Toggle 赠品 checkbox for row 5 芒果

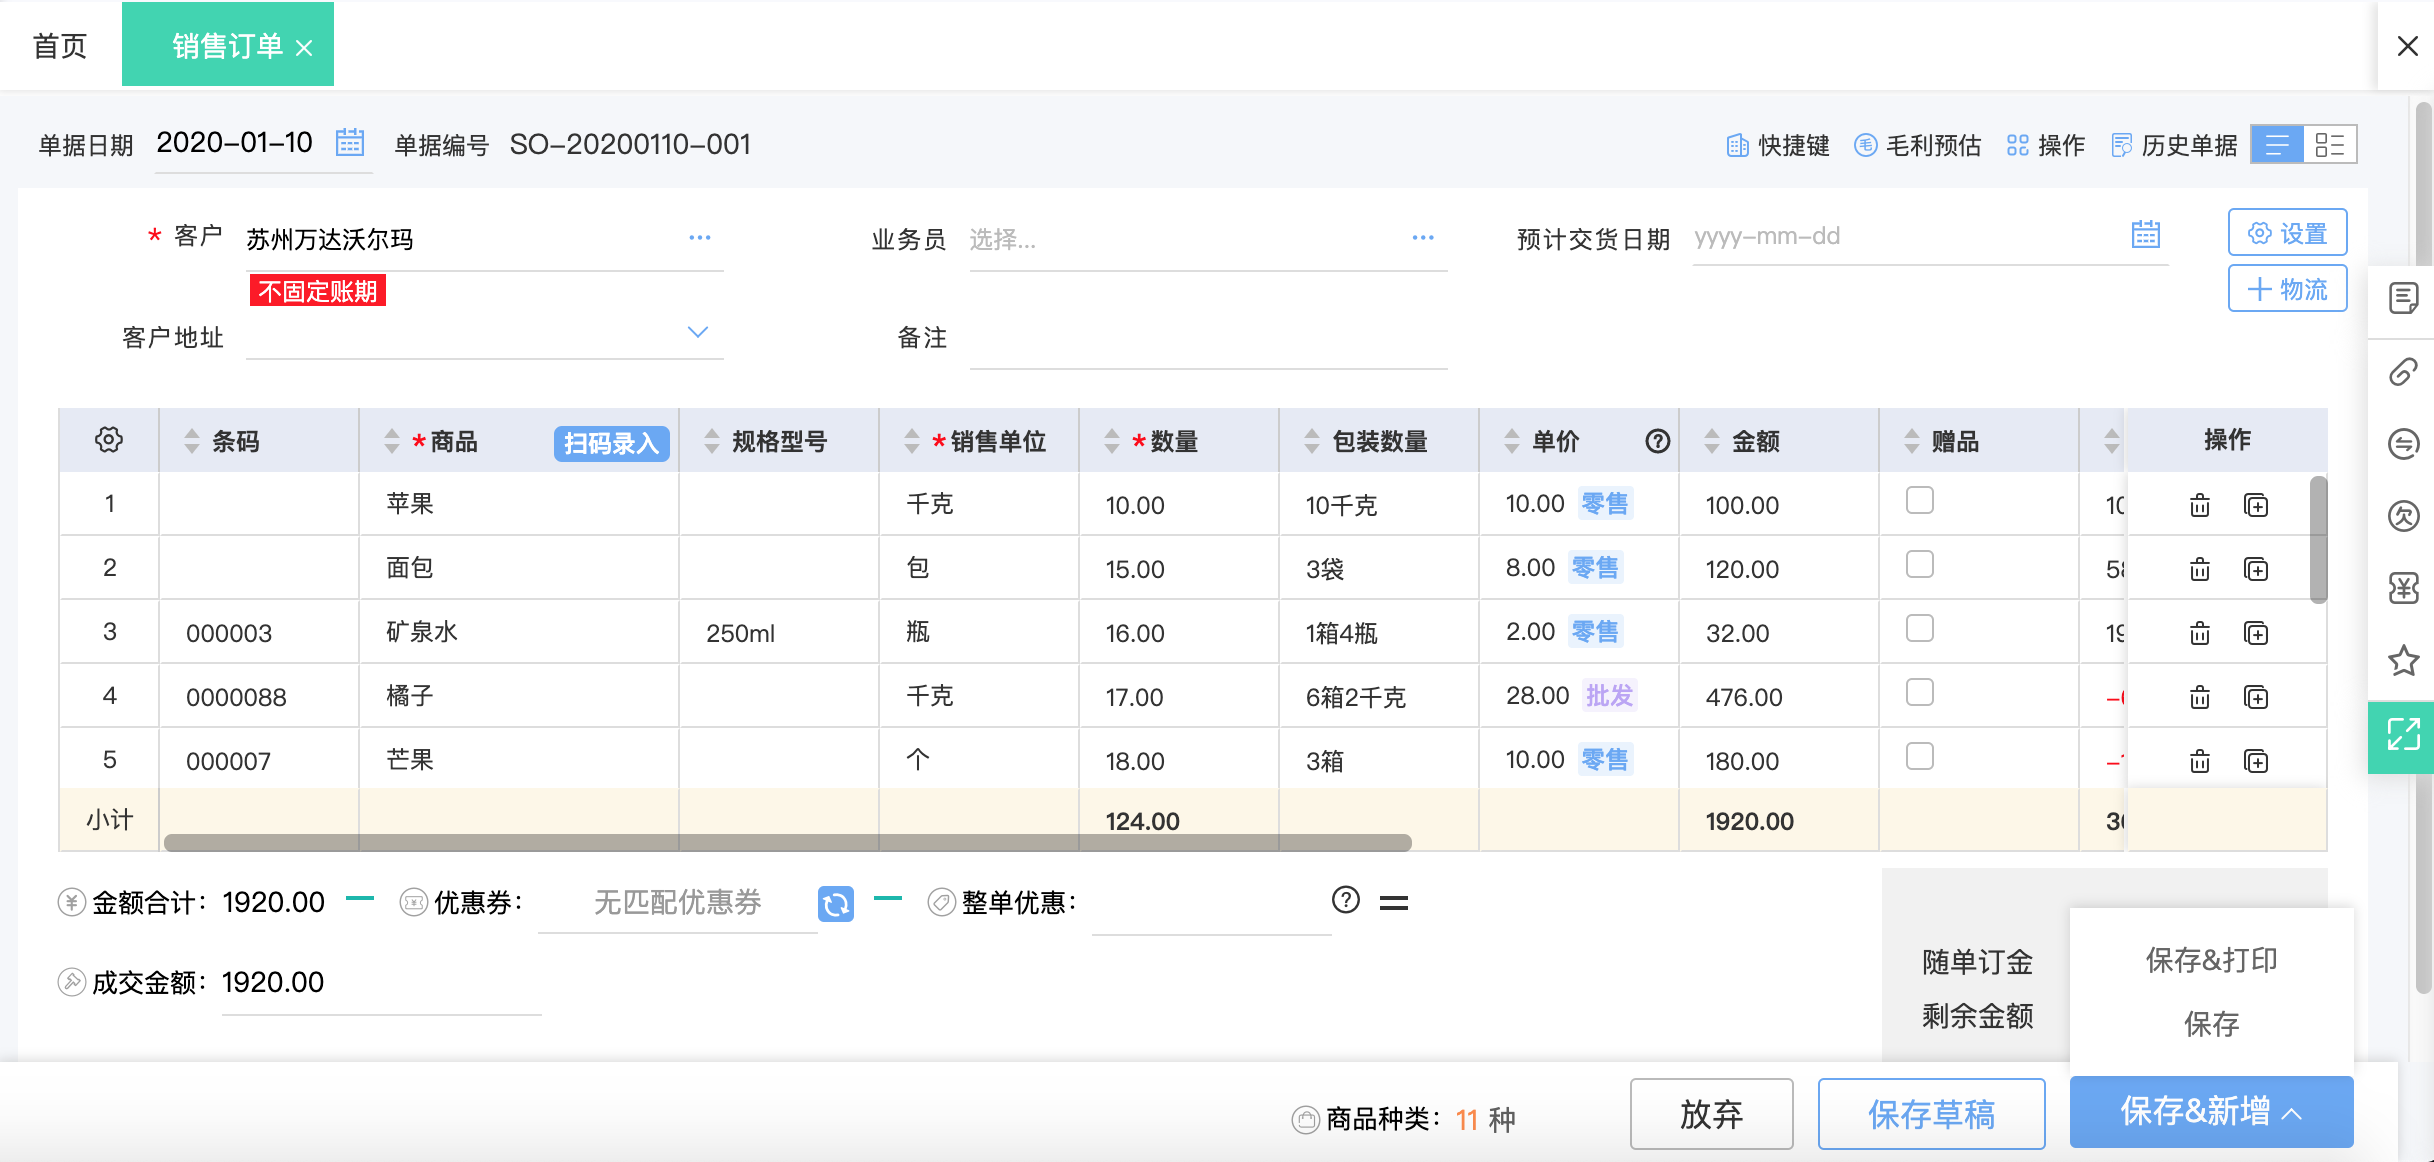point(1922,757)
